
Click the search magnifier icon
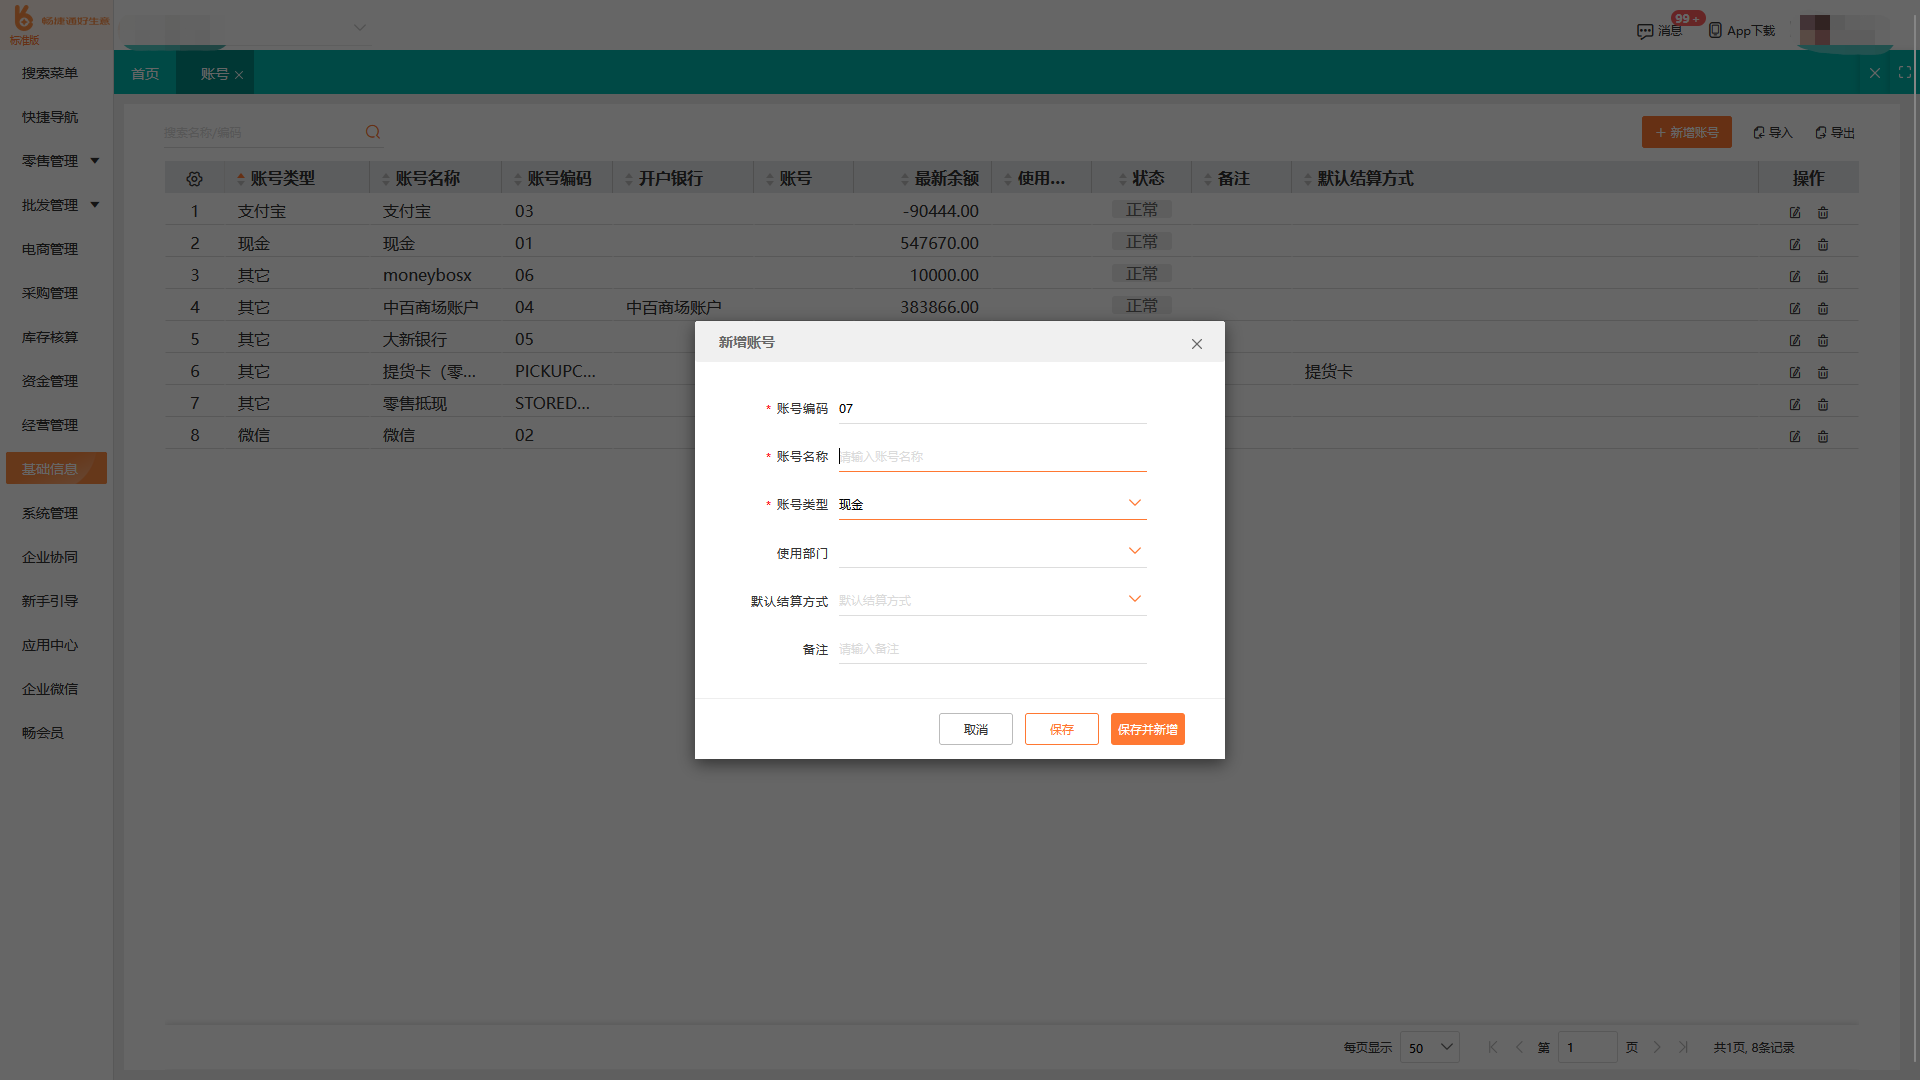pos(372,132)
